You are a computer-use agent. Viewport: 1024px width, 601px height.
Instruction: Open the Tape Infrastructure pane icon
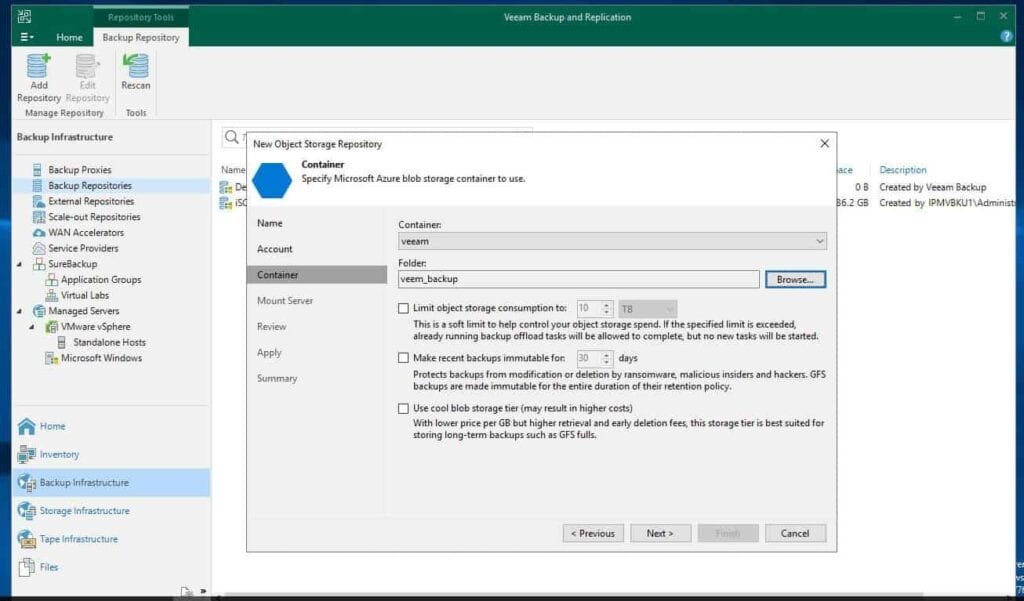point(27,539)
